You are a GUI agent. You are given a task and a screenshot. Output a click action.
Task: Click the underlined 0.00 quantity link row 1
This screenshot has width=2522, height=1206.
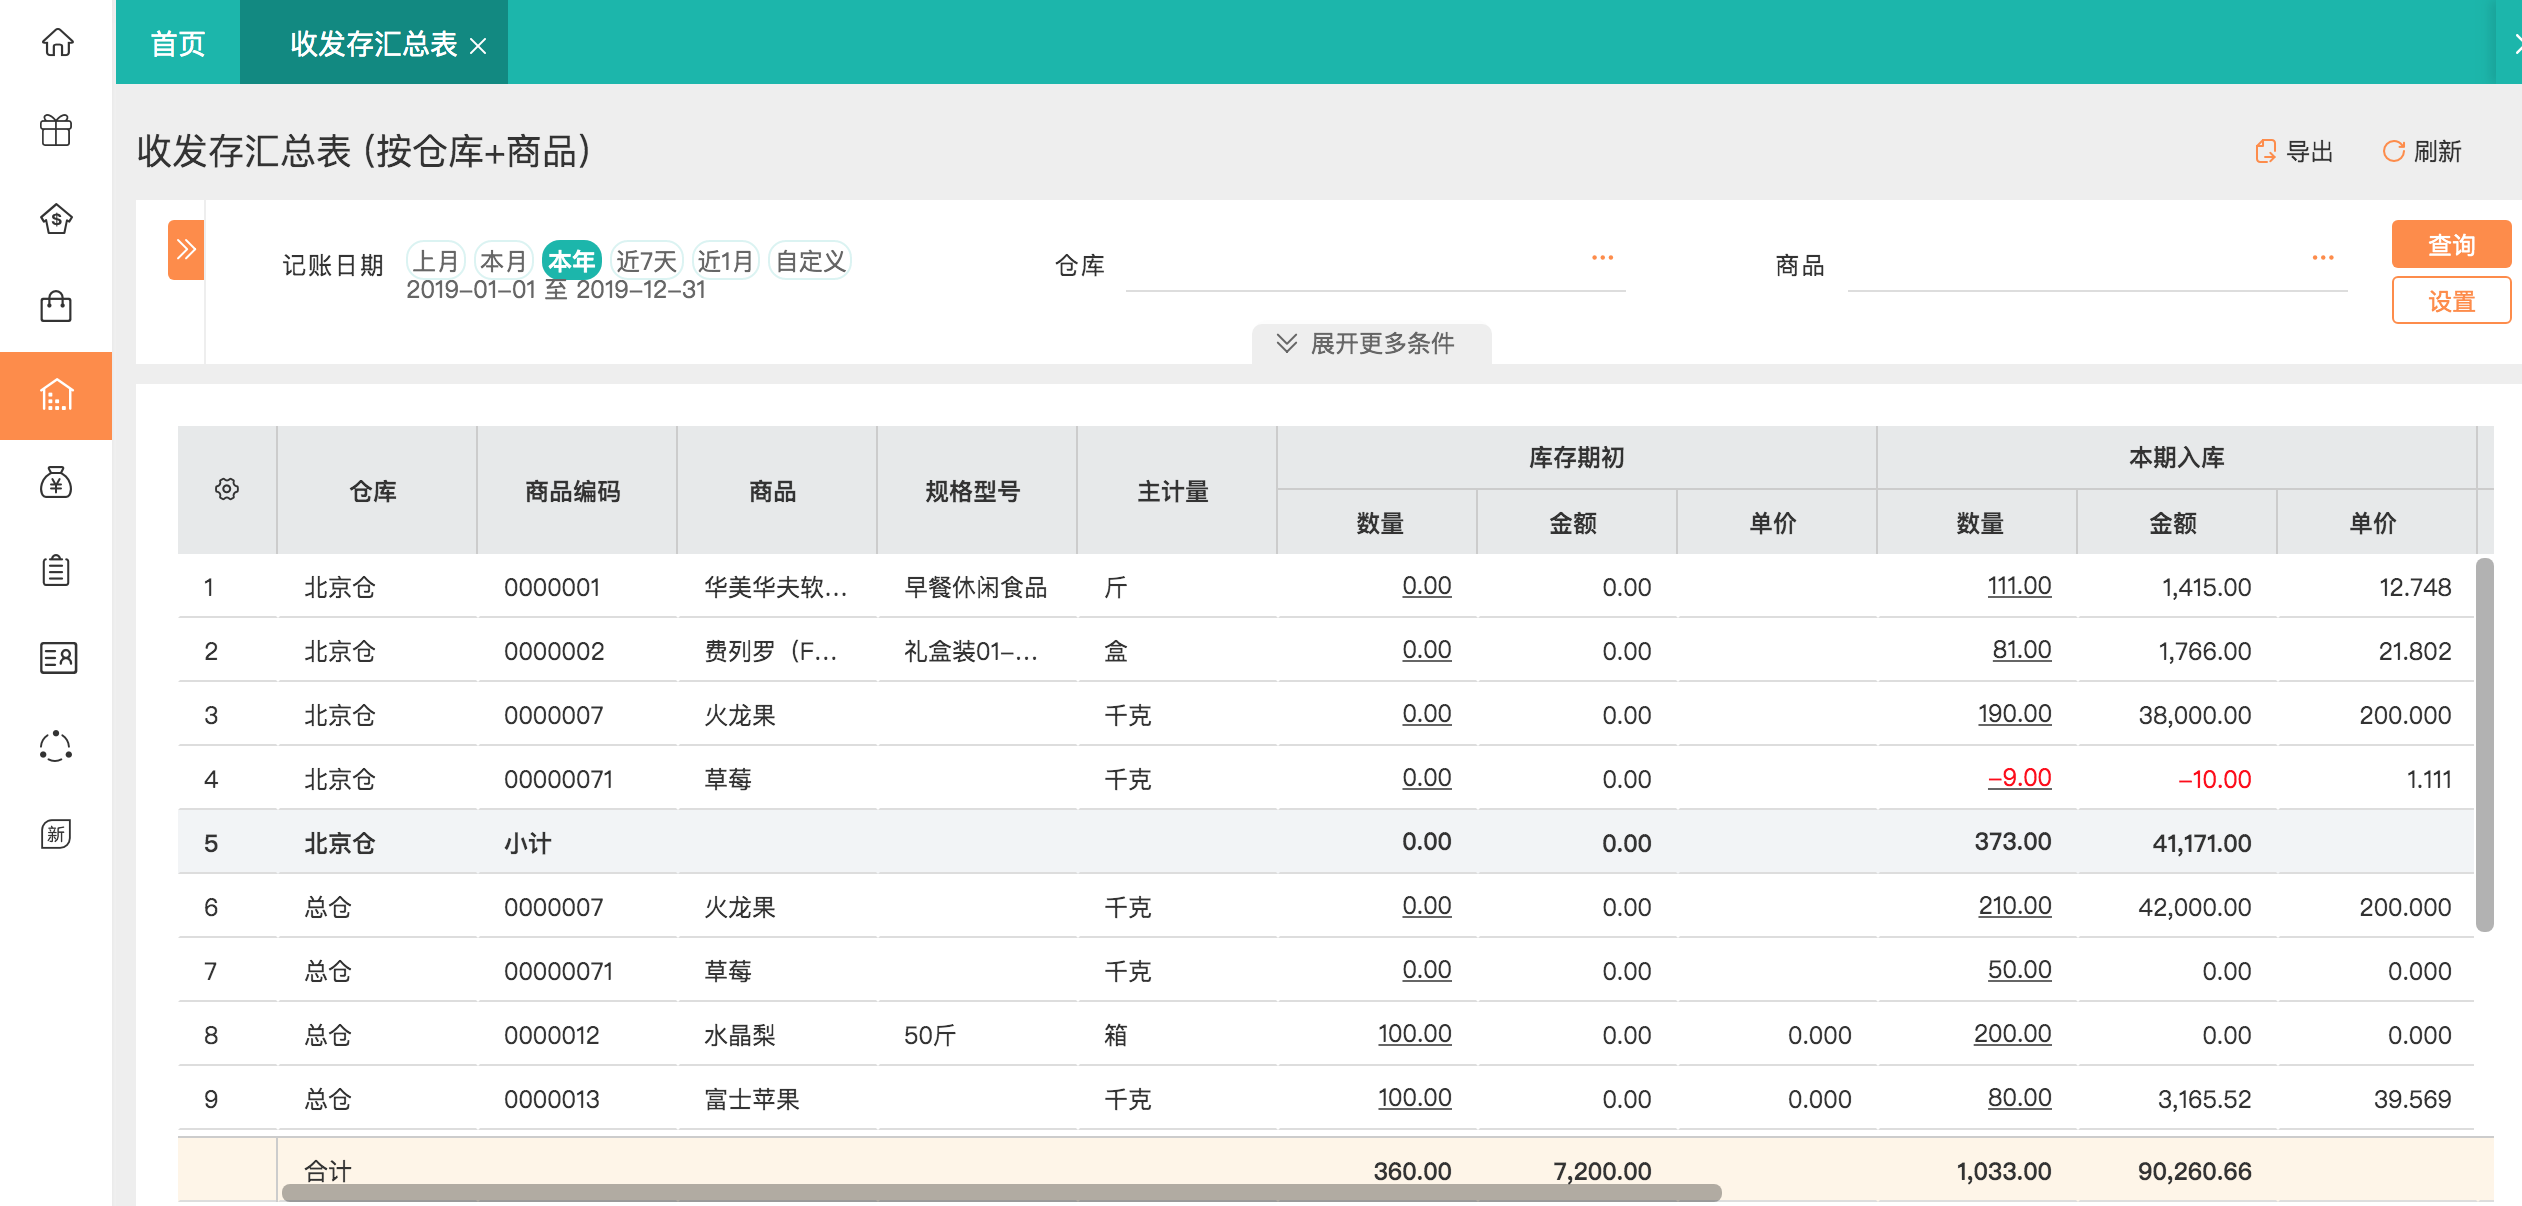pyautogui.click(x=1423, y=585)
